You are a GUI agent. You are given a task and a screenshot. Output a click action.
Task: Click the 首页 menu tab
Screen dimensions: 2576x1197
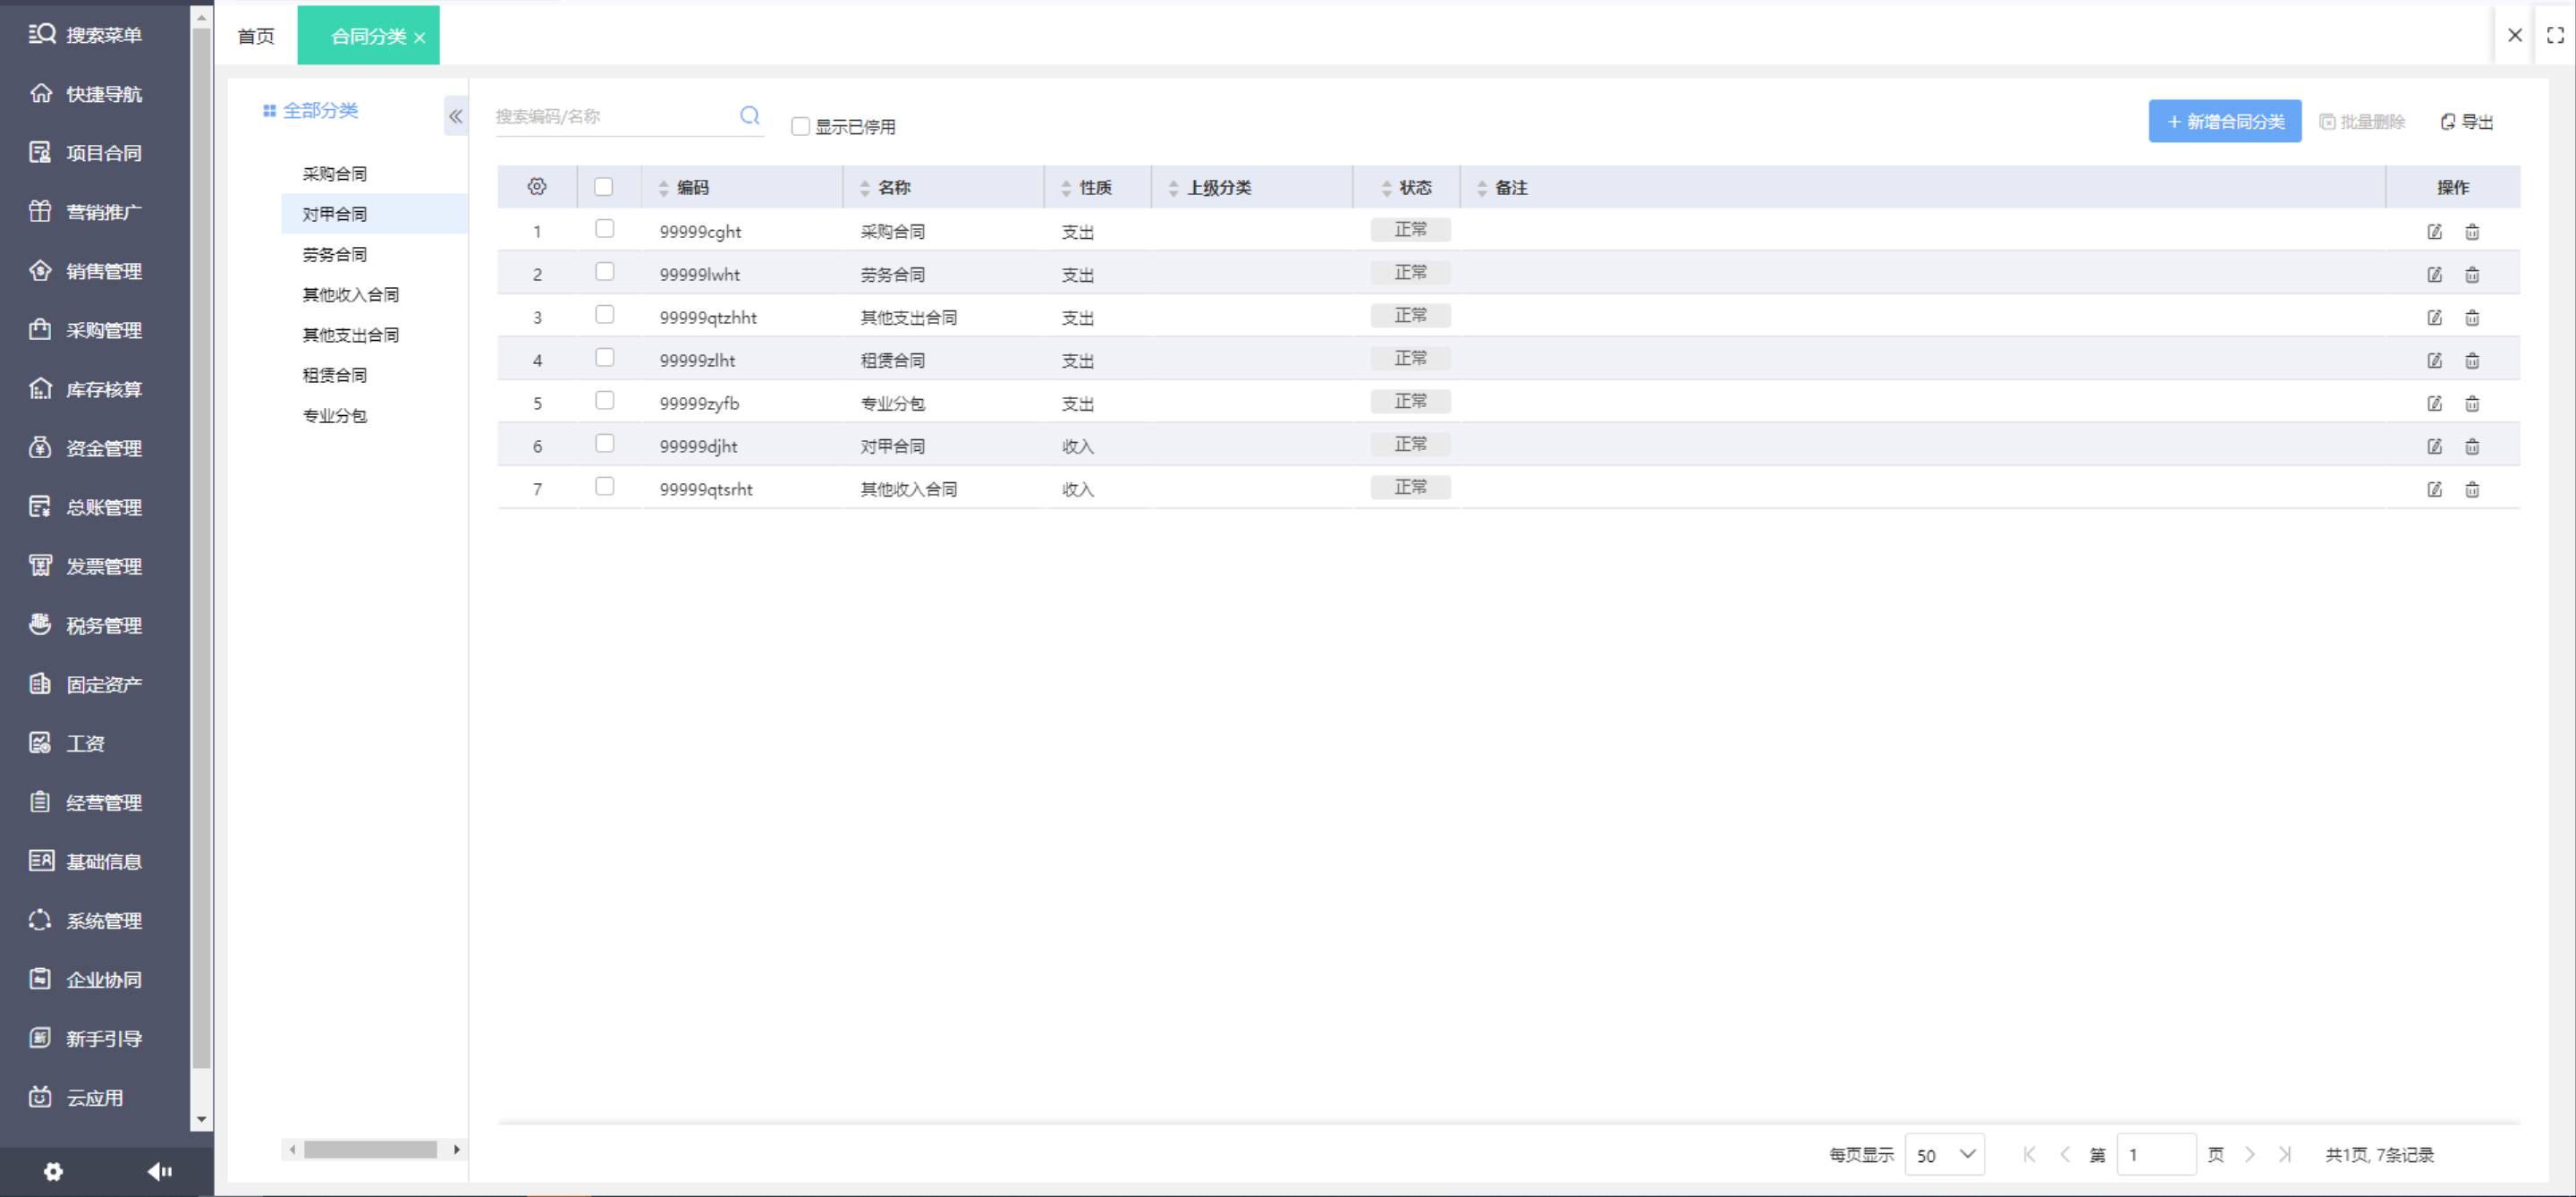click(255, 35)
